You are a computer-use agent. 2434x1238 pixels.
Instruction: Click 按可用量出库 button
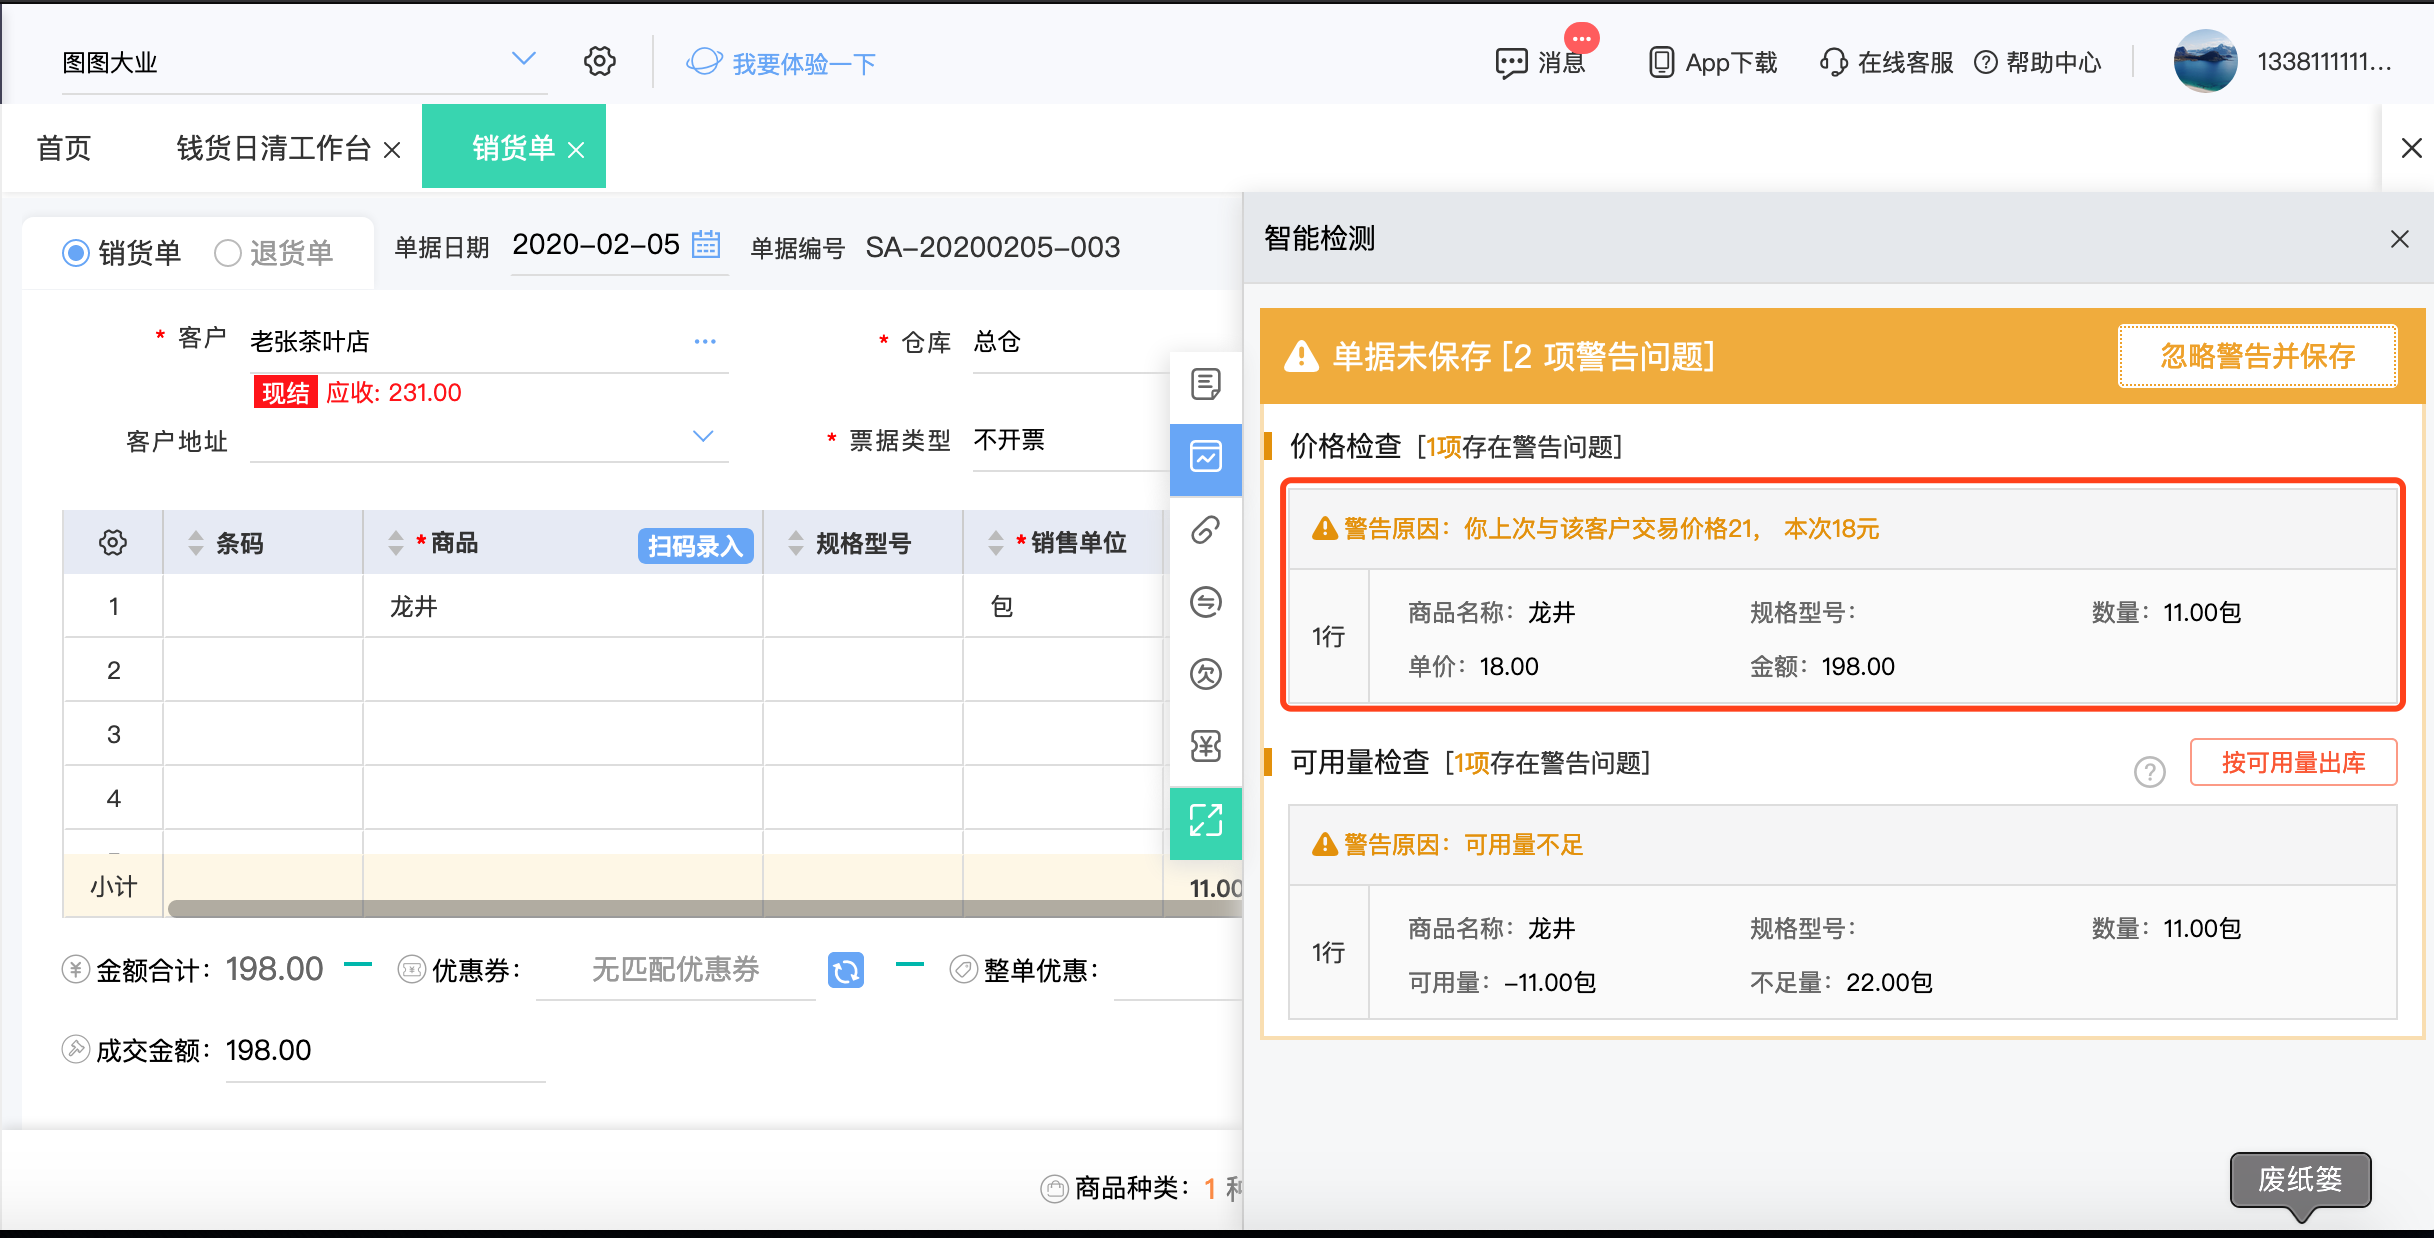(2294, 761)
